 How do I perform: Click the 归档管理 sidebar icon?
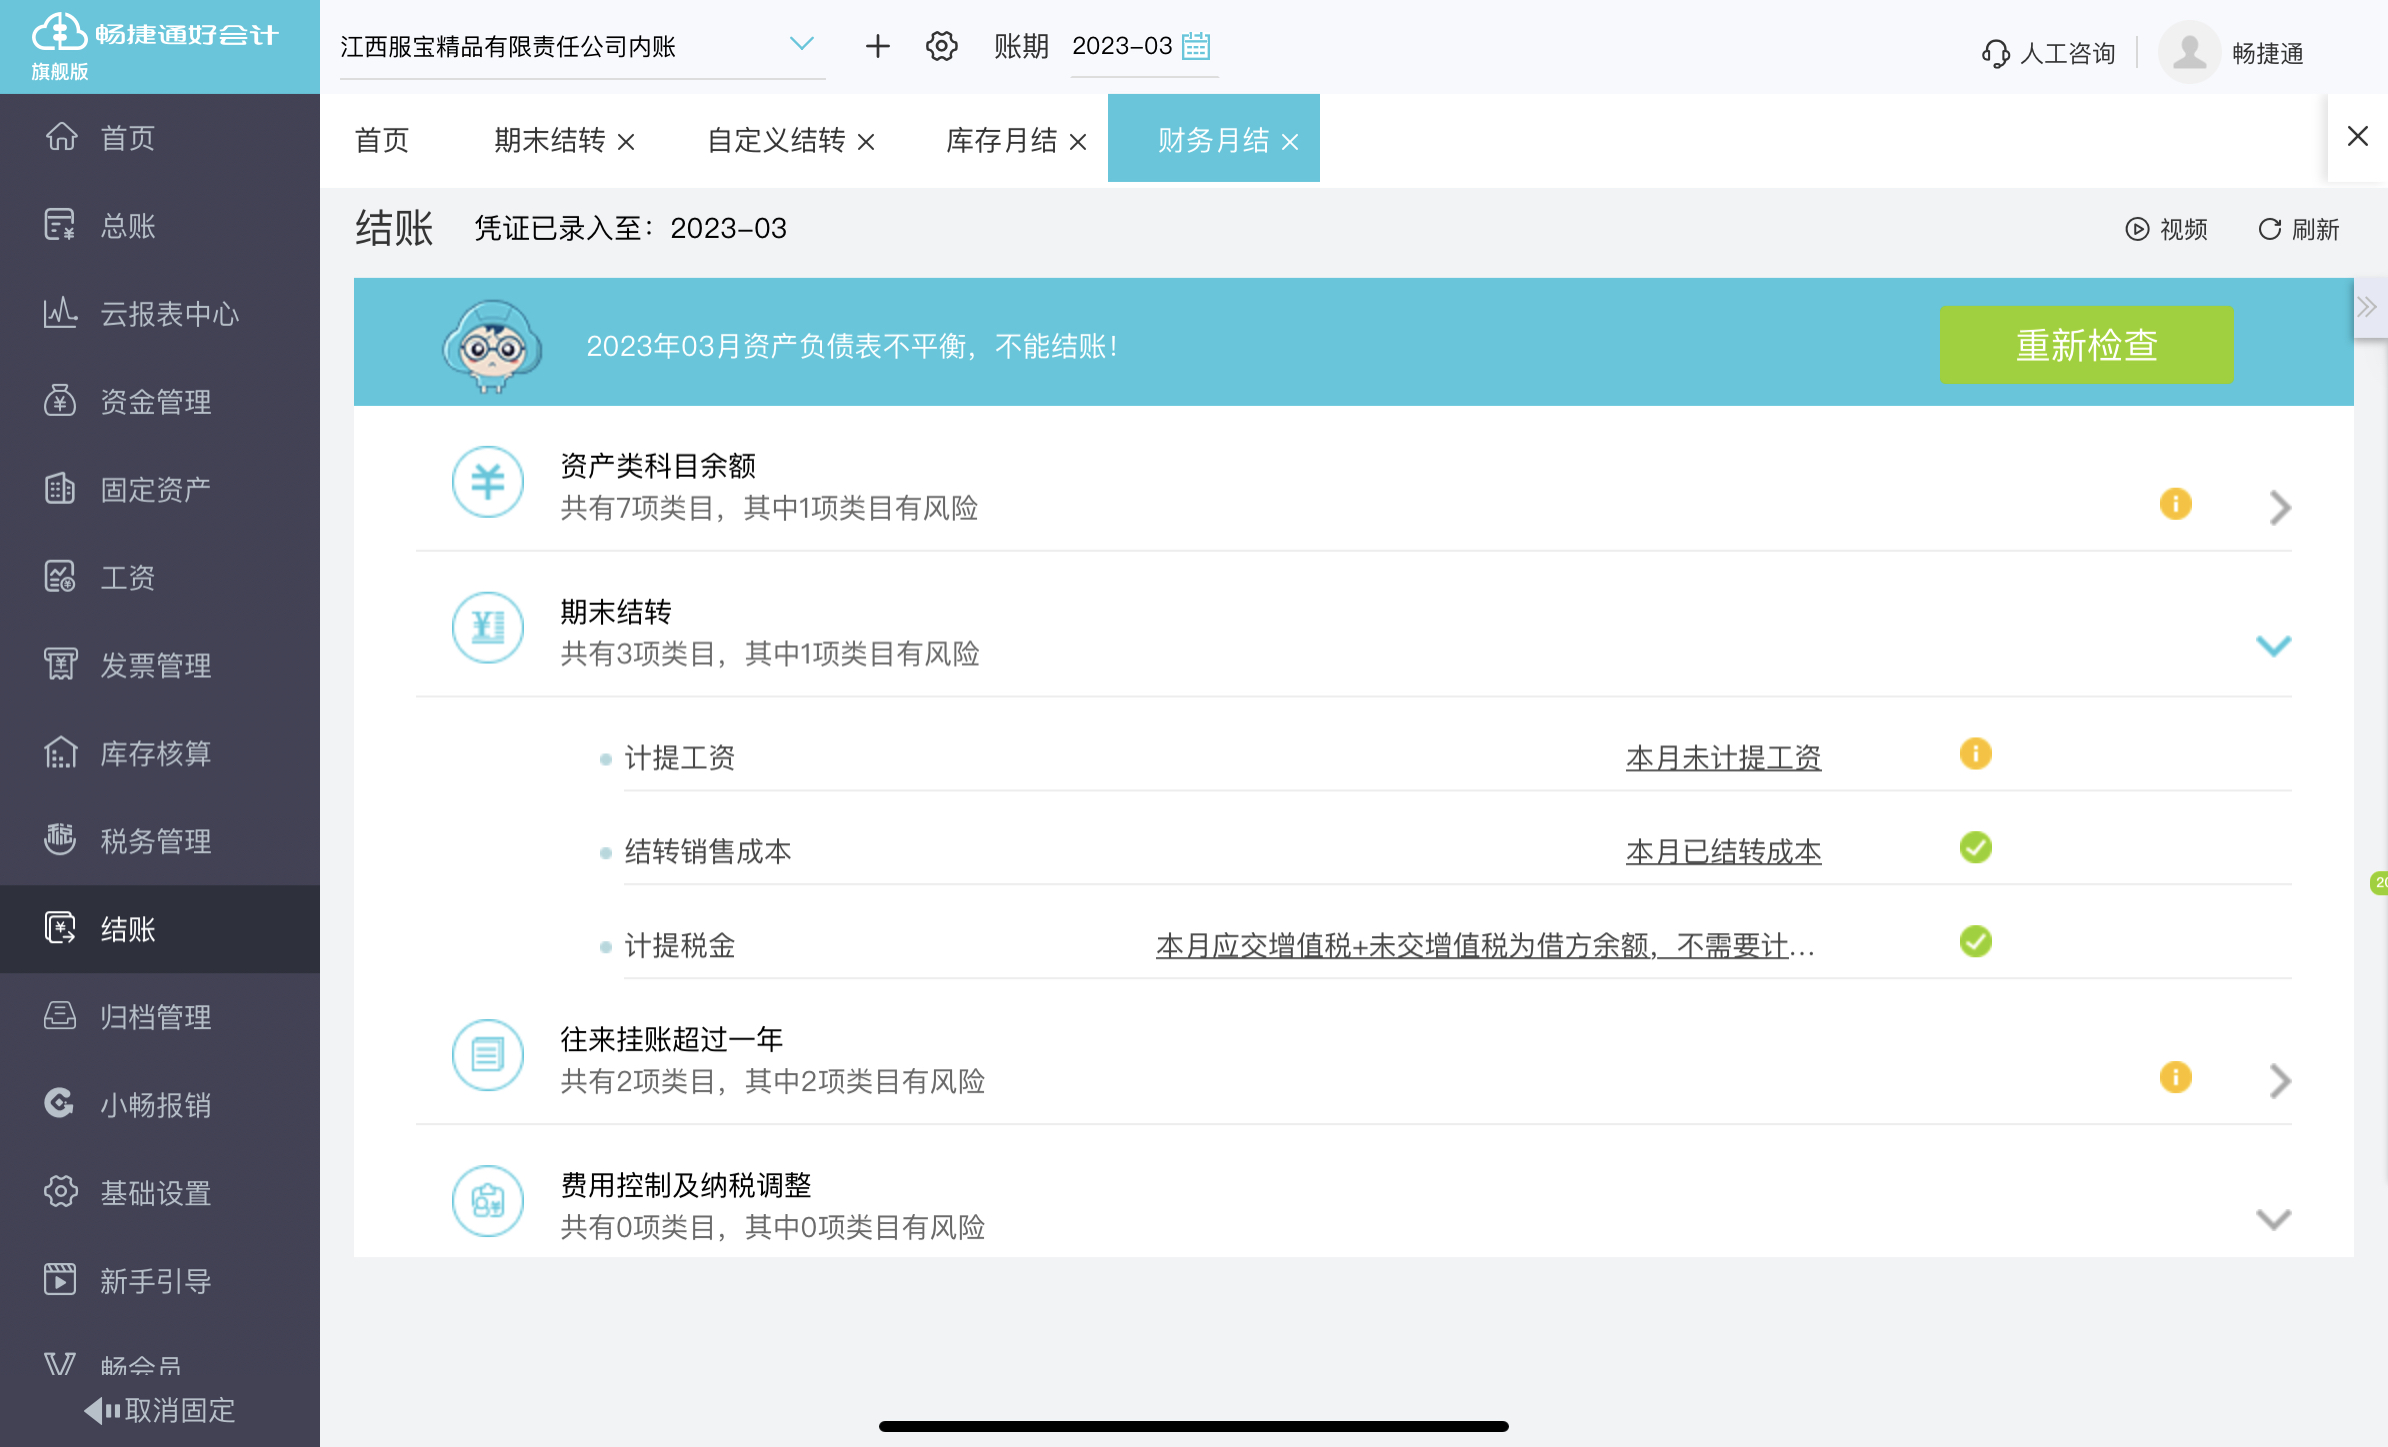coord(60,1015)
